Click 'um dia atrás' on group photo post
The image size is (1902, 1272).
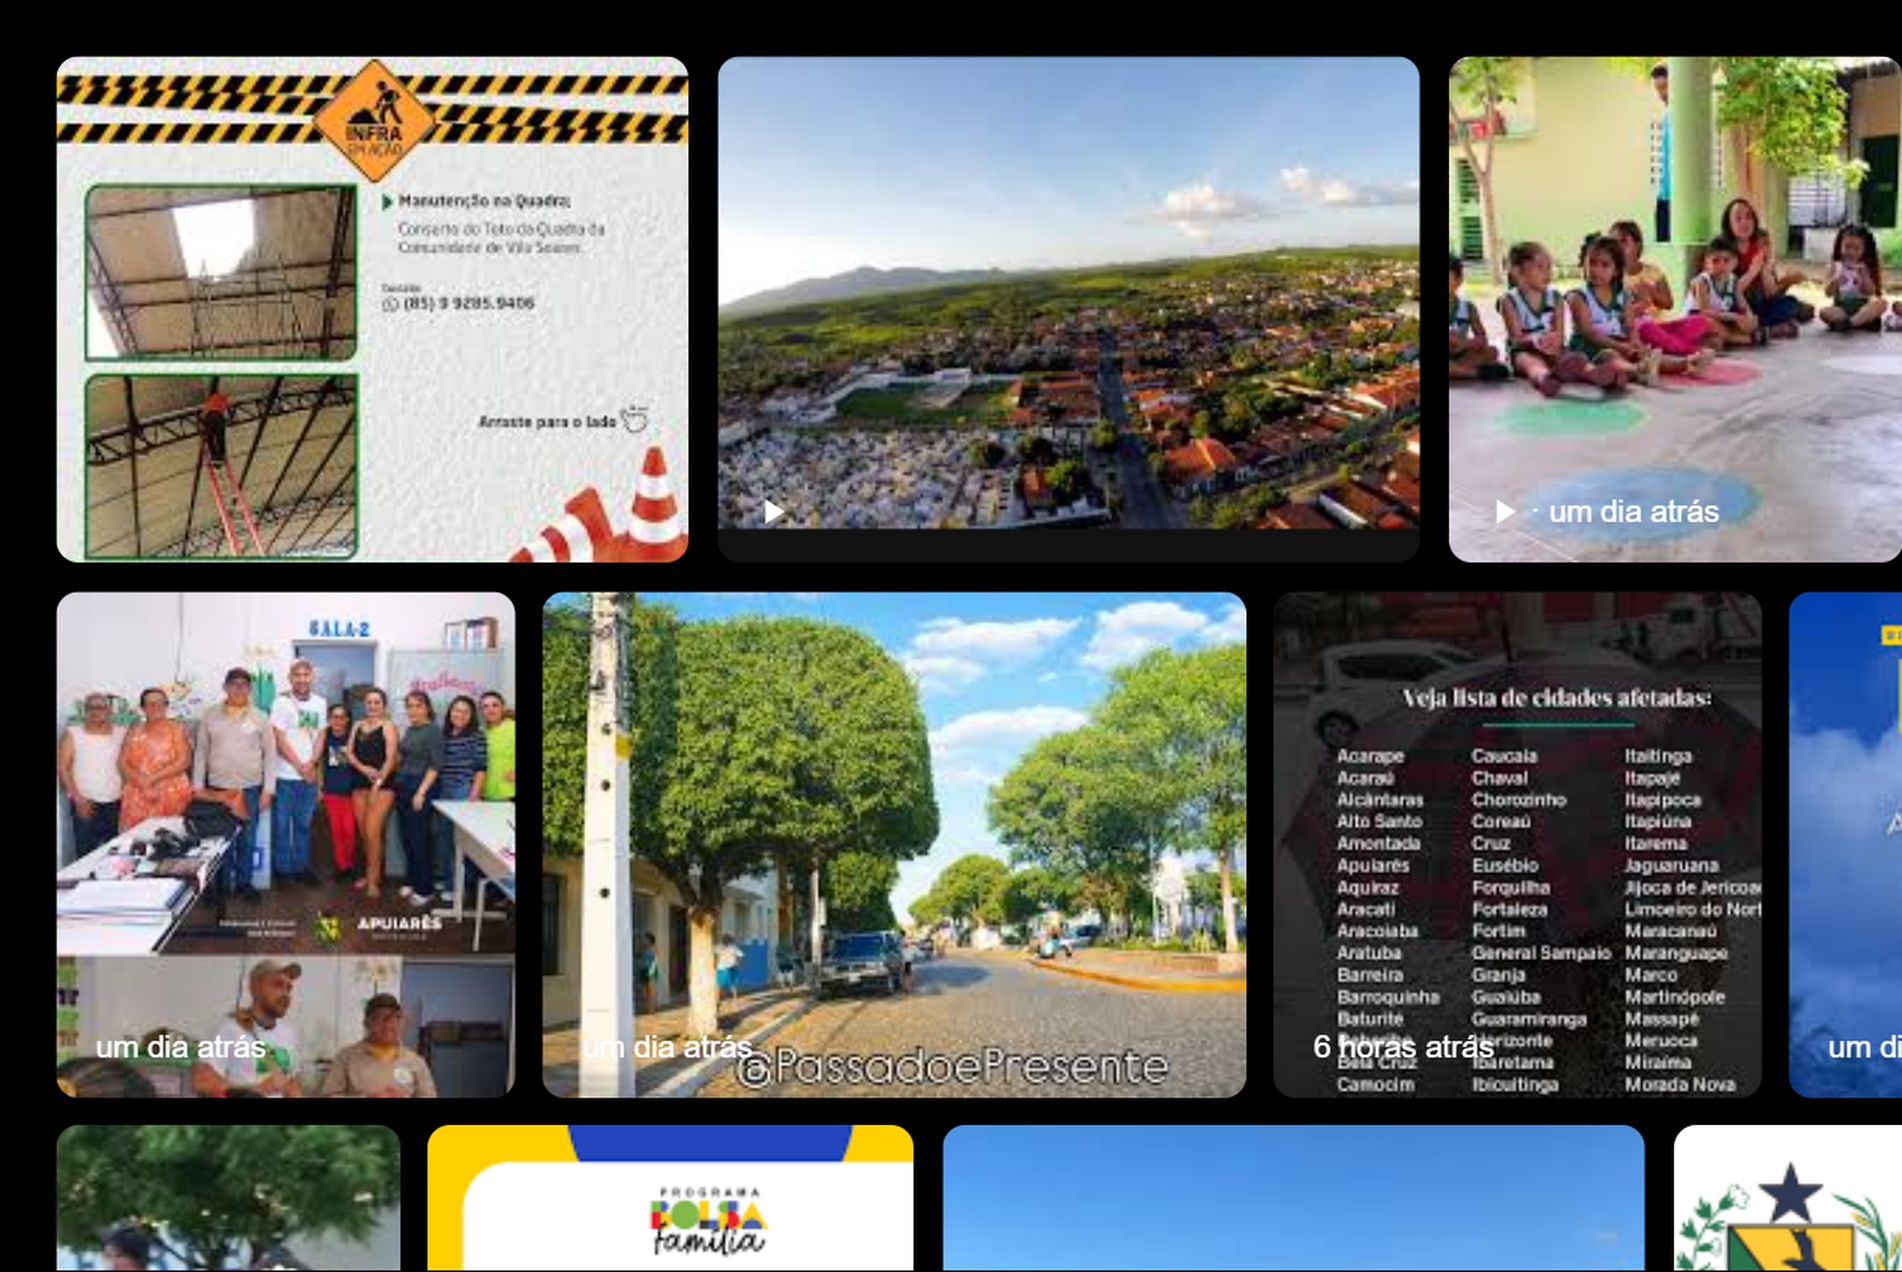tap(181, 1047)
